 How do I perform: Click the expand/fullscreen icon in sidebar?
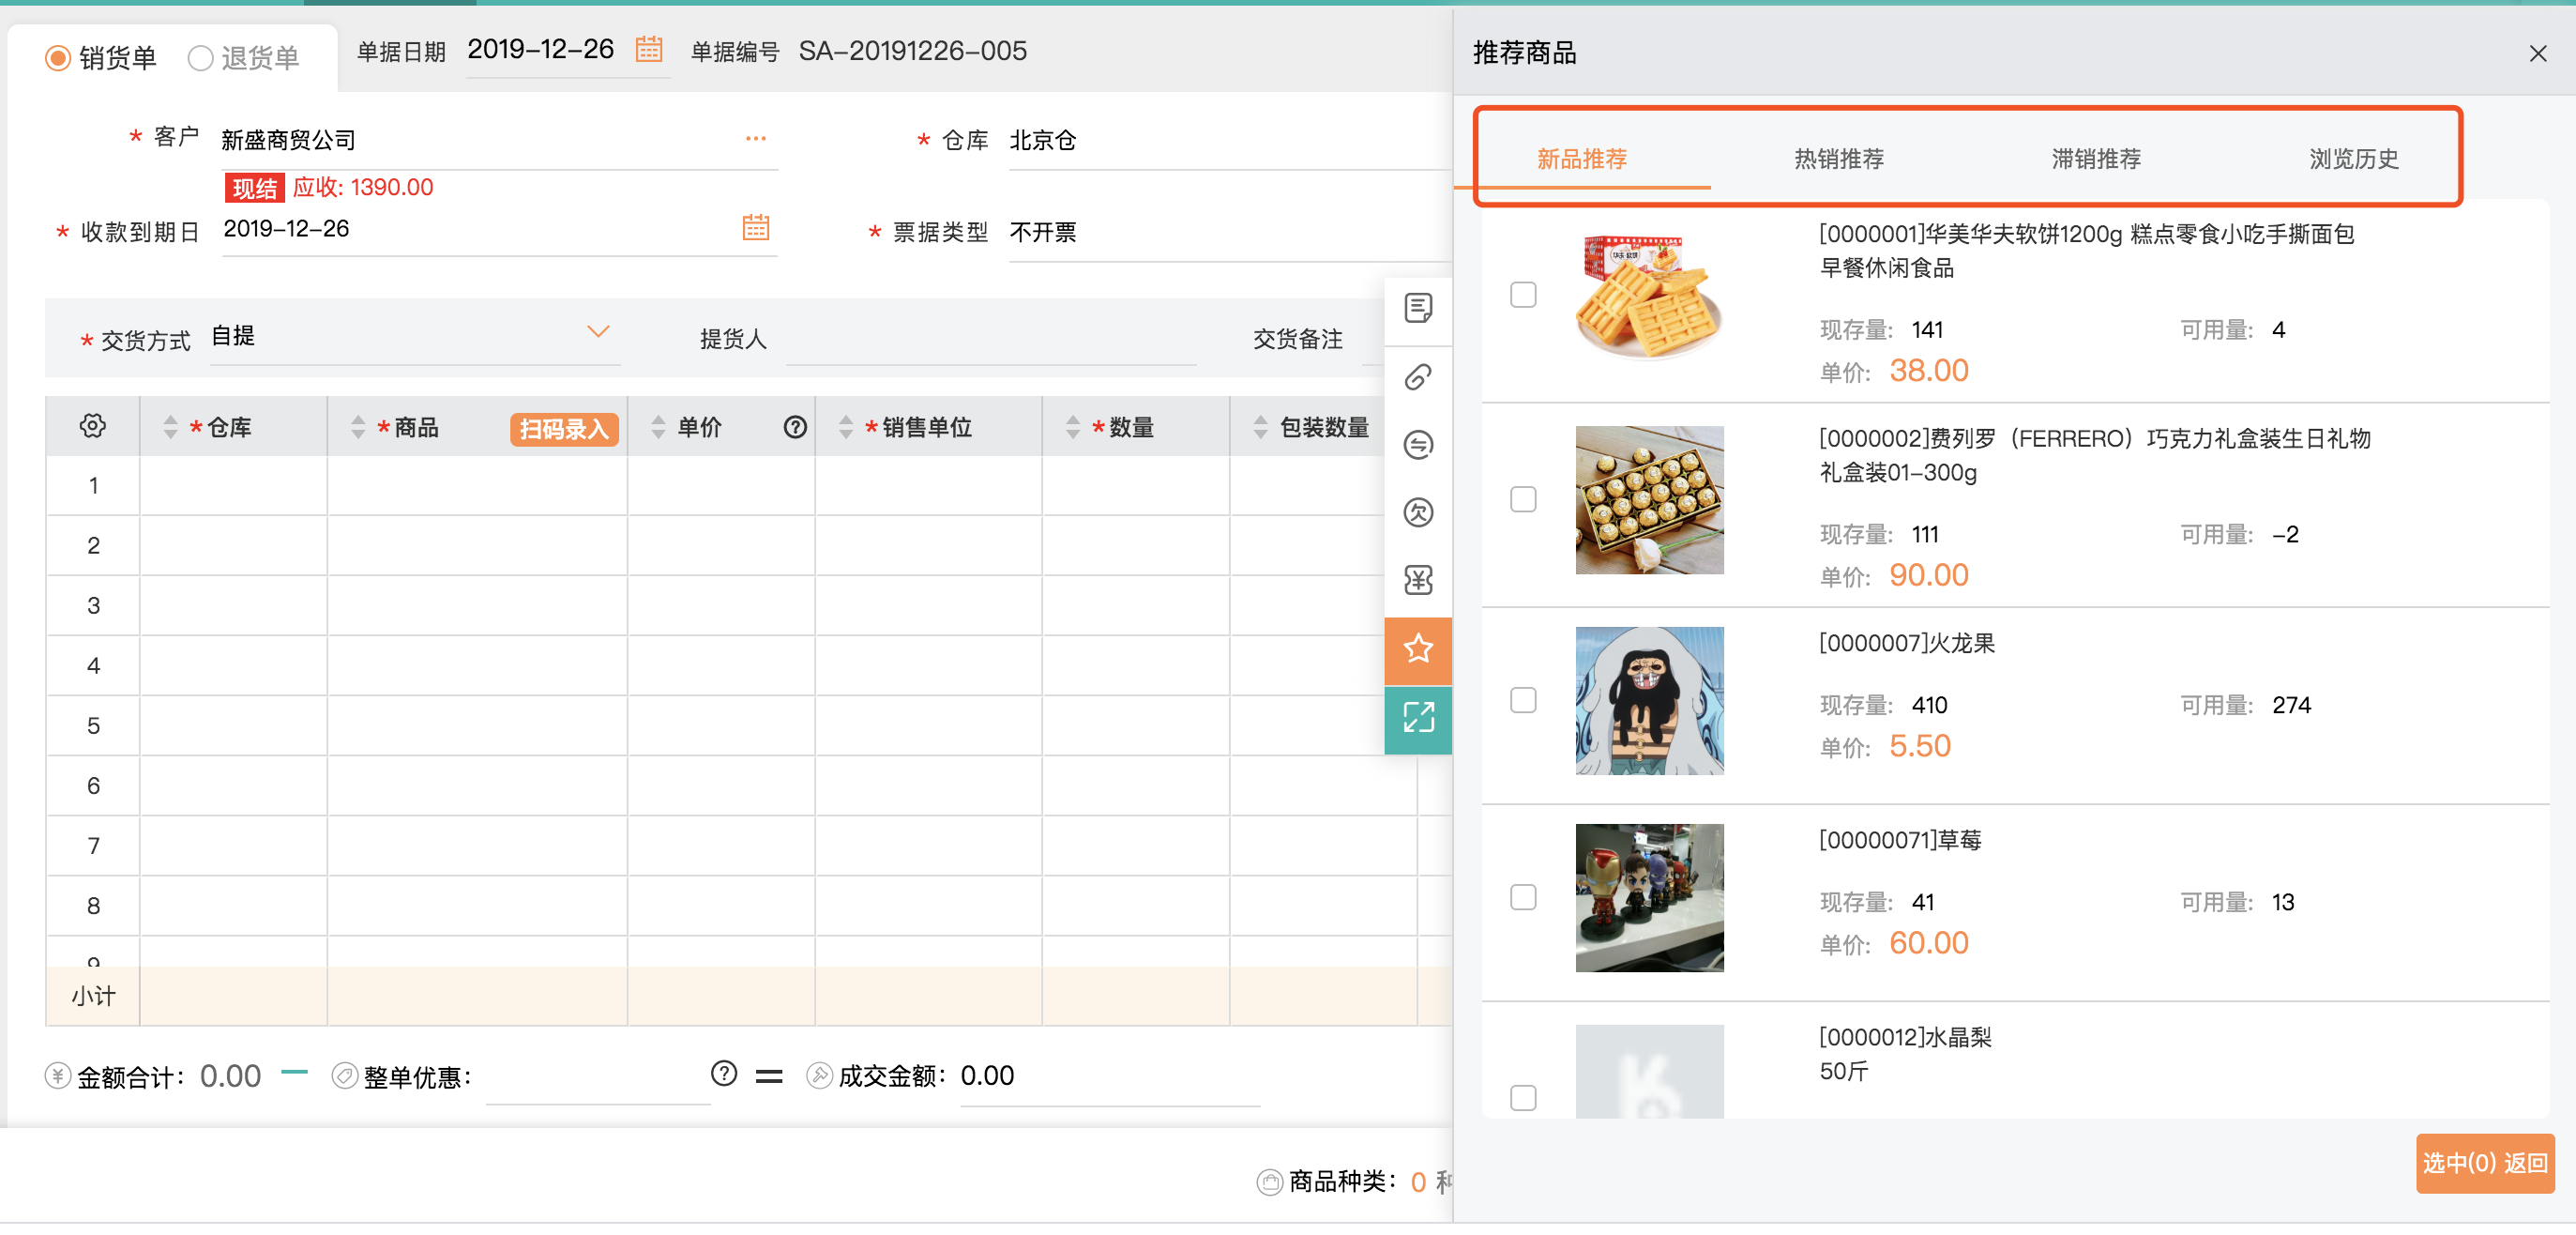point(1417,719)
